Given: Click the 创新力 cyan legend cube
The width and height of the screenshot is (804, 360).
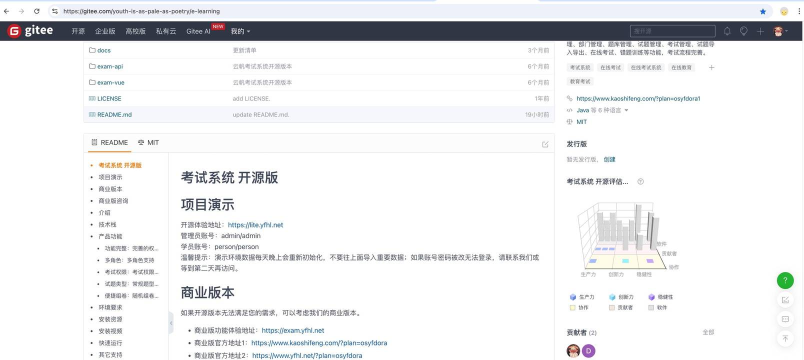Looking at the screenshot, I should 612,297.
